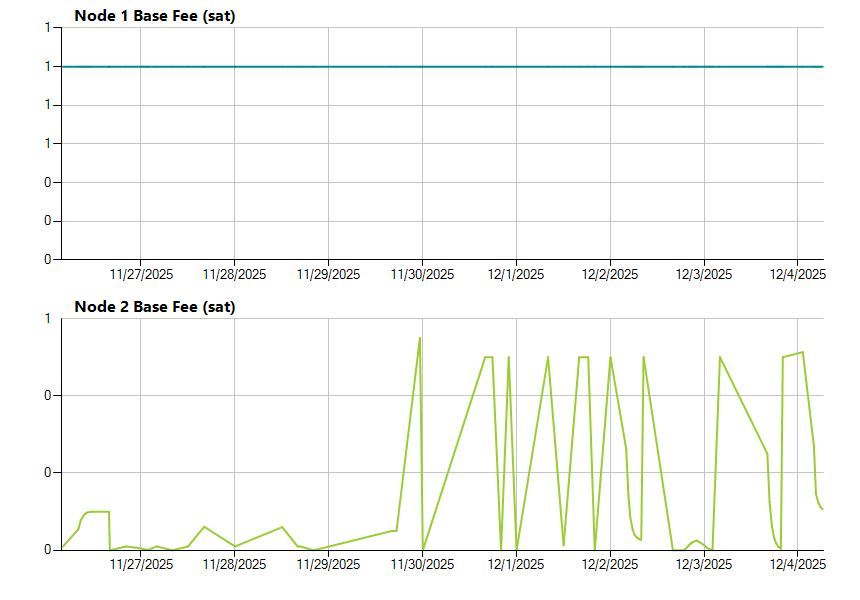Click the flat green plateau before 11/27/2025
Viewport: 860px width, 600px height.
pyautogui.click(x=98, y=511)
